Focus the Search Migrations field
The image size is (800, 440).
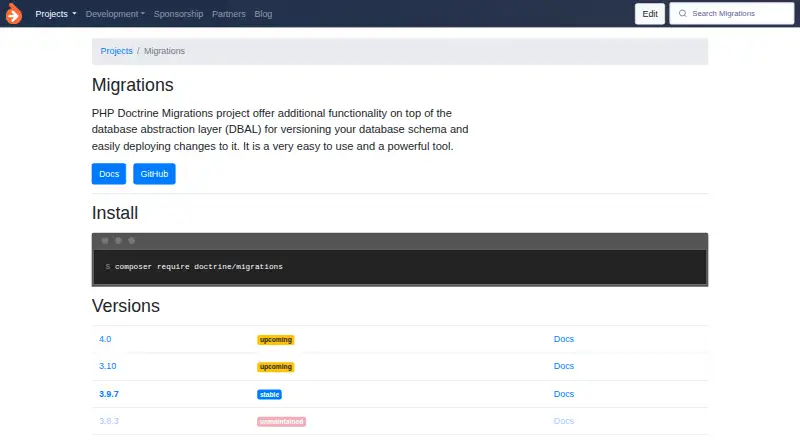(732, 14)
